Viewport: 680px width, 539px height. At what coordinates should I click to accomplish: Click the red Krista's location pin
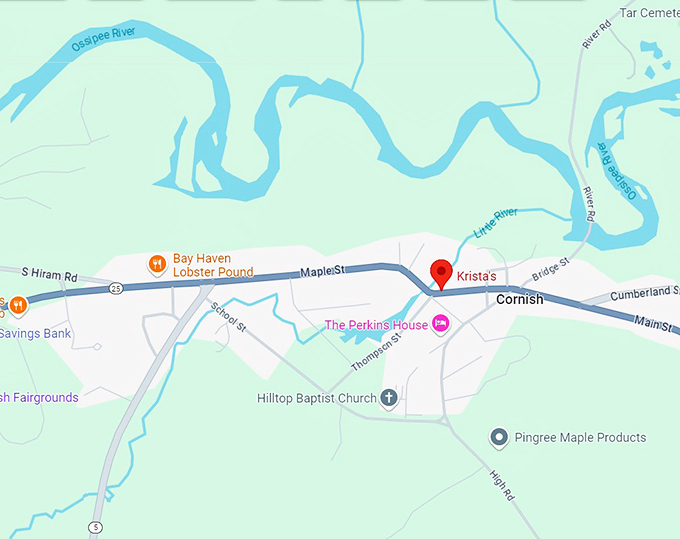pos(441,274)
